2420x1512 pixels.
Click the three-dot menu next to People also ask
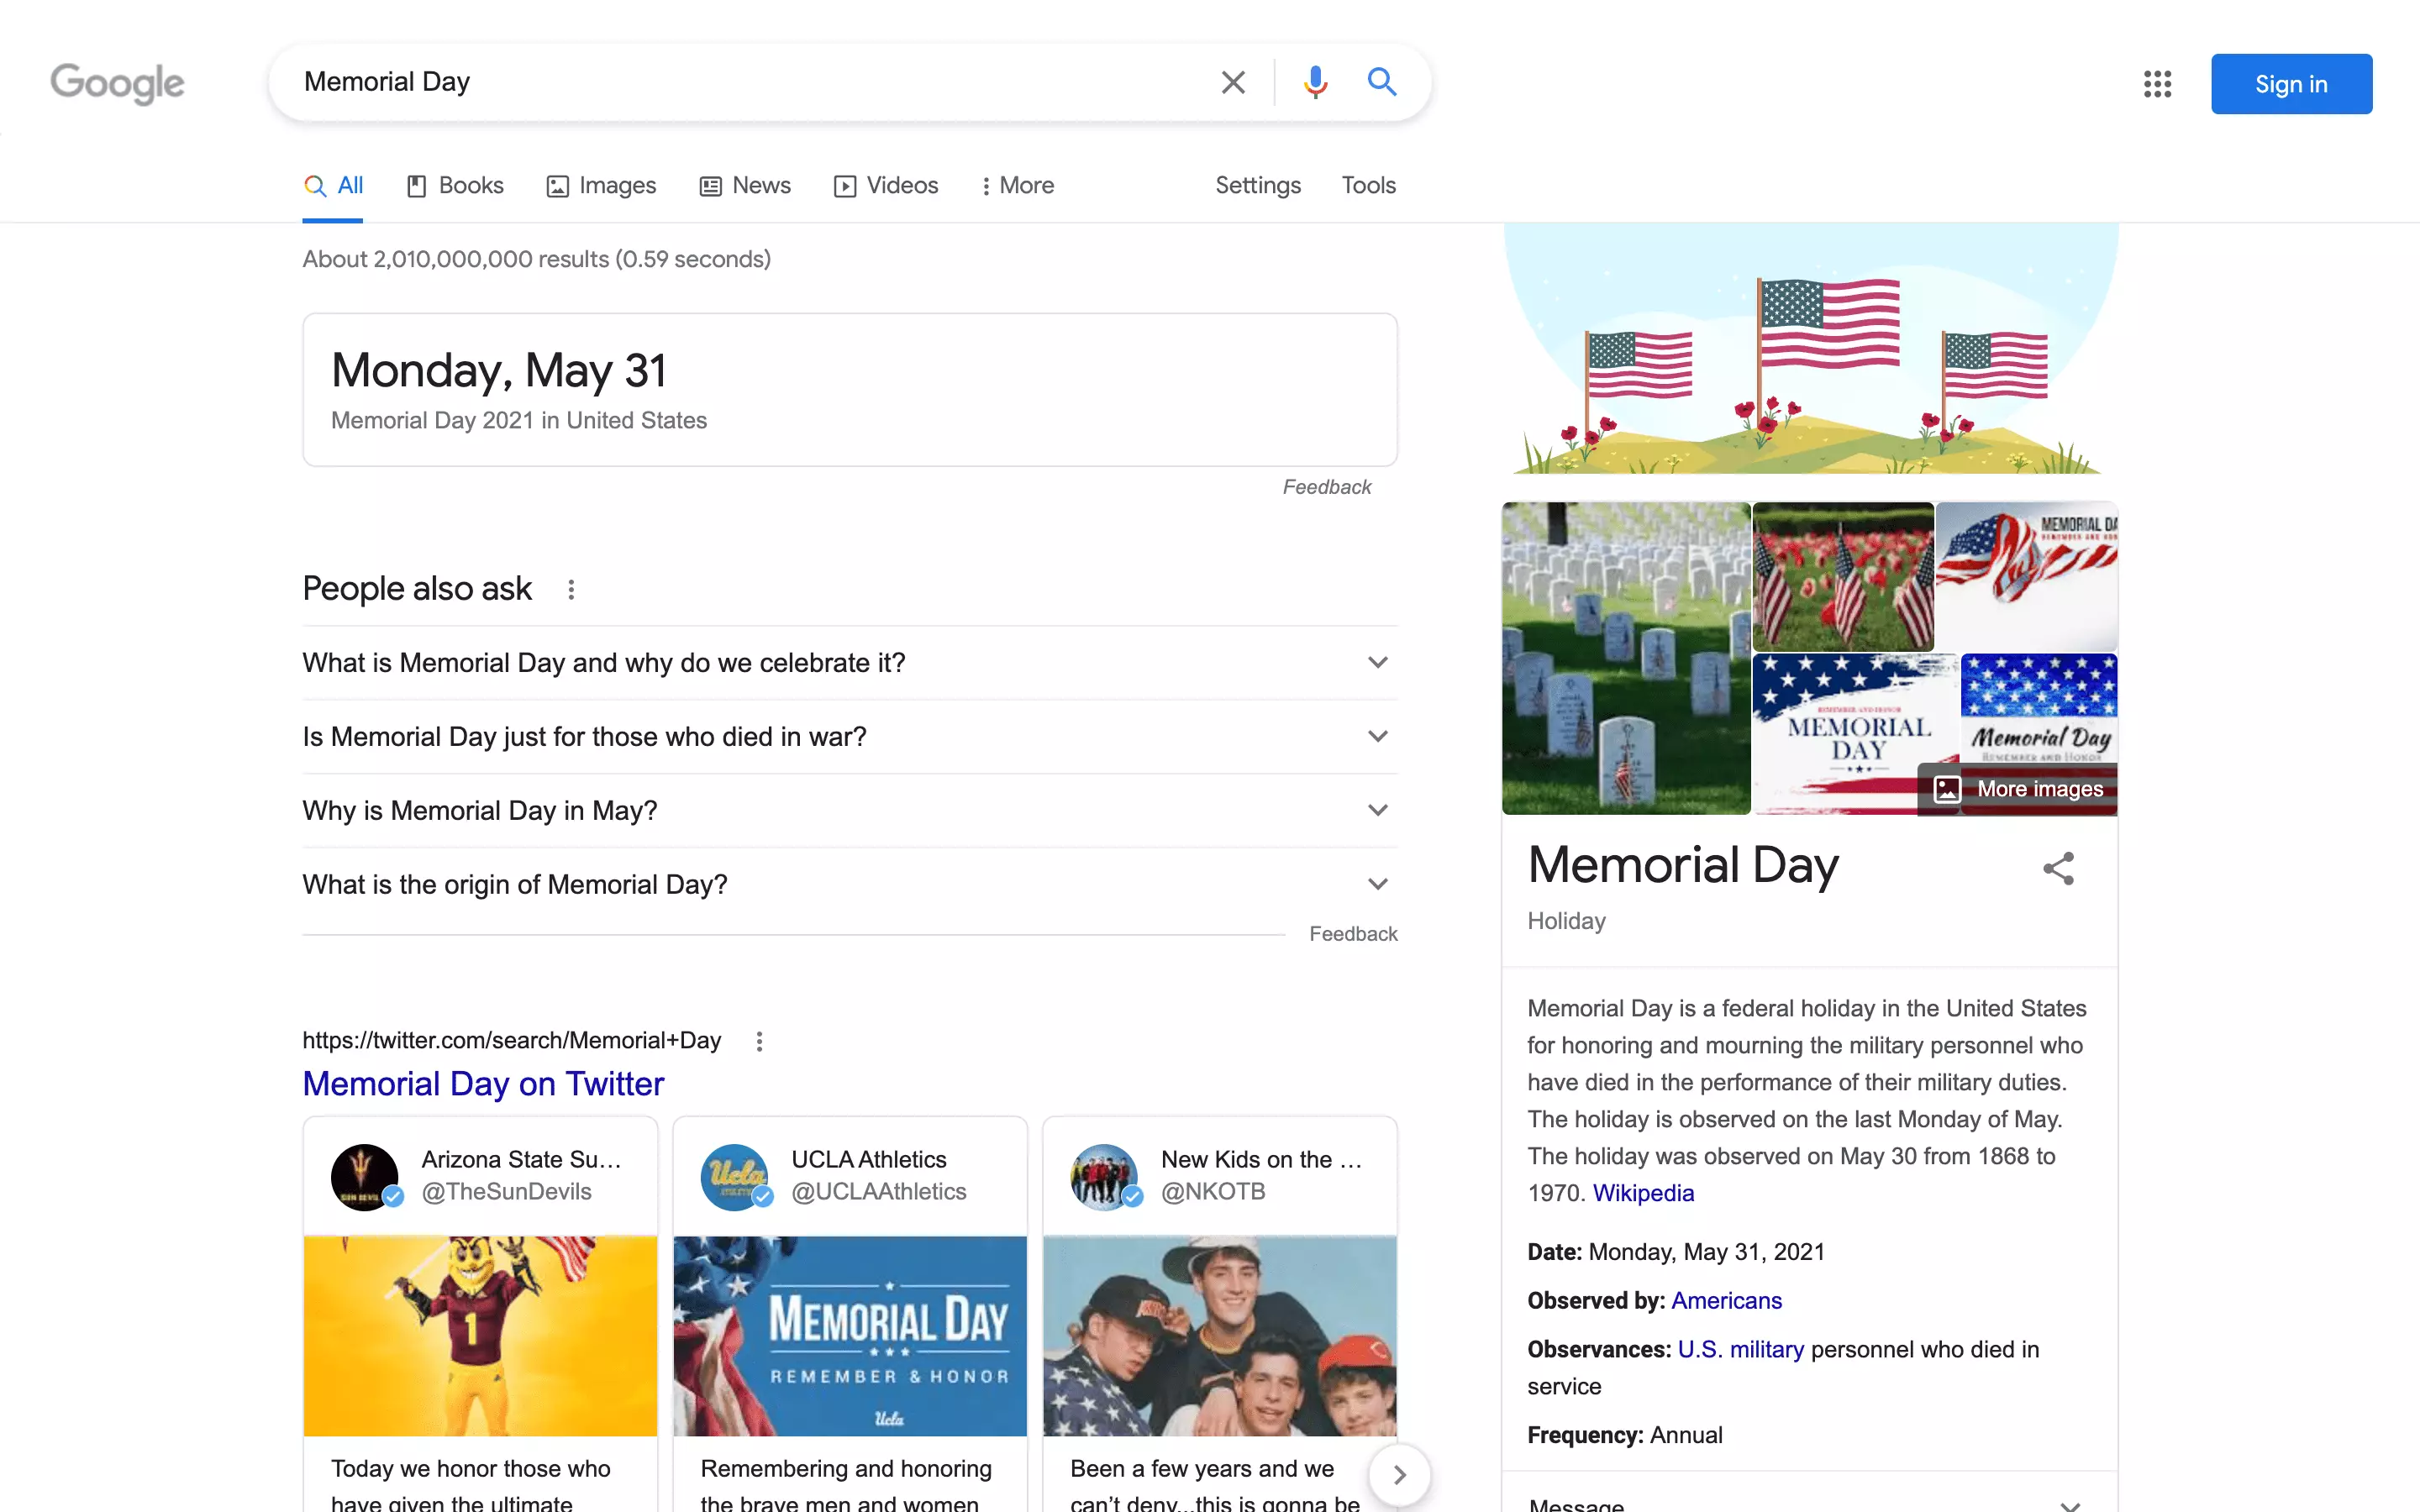[568, 589]
